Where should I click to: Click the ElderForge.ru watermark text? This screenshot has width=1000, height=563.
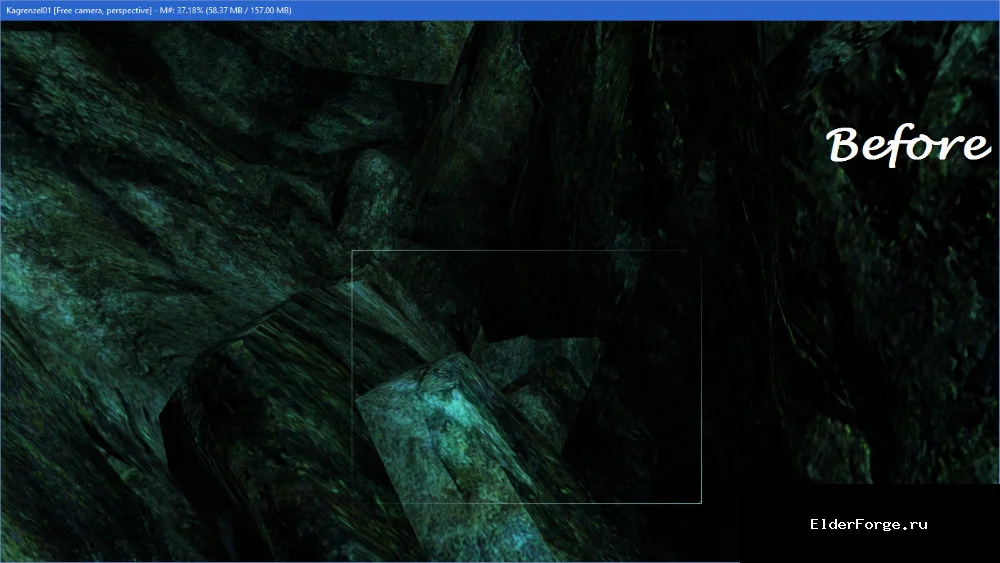(867, 524)
